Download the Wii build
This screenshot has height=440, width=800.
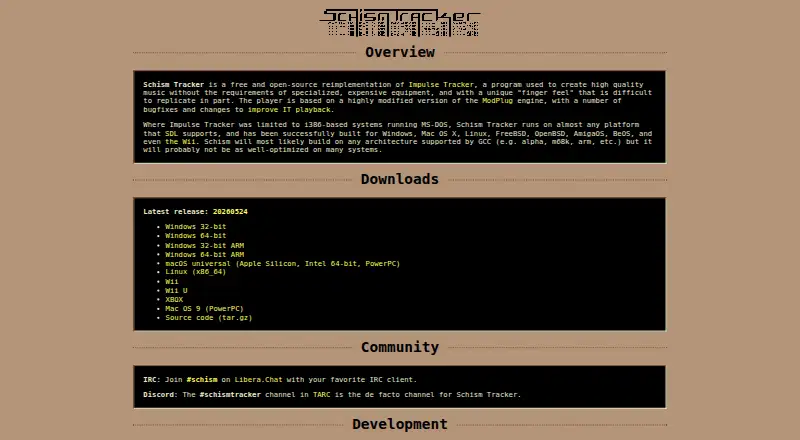pyautogui.click(x=171, y=282)
